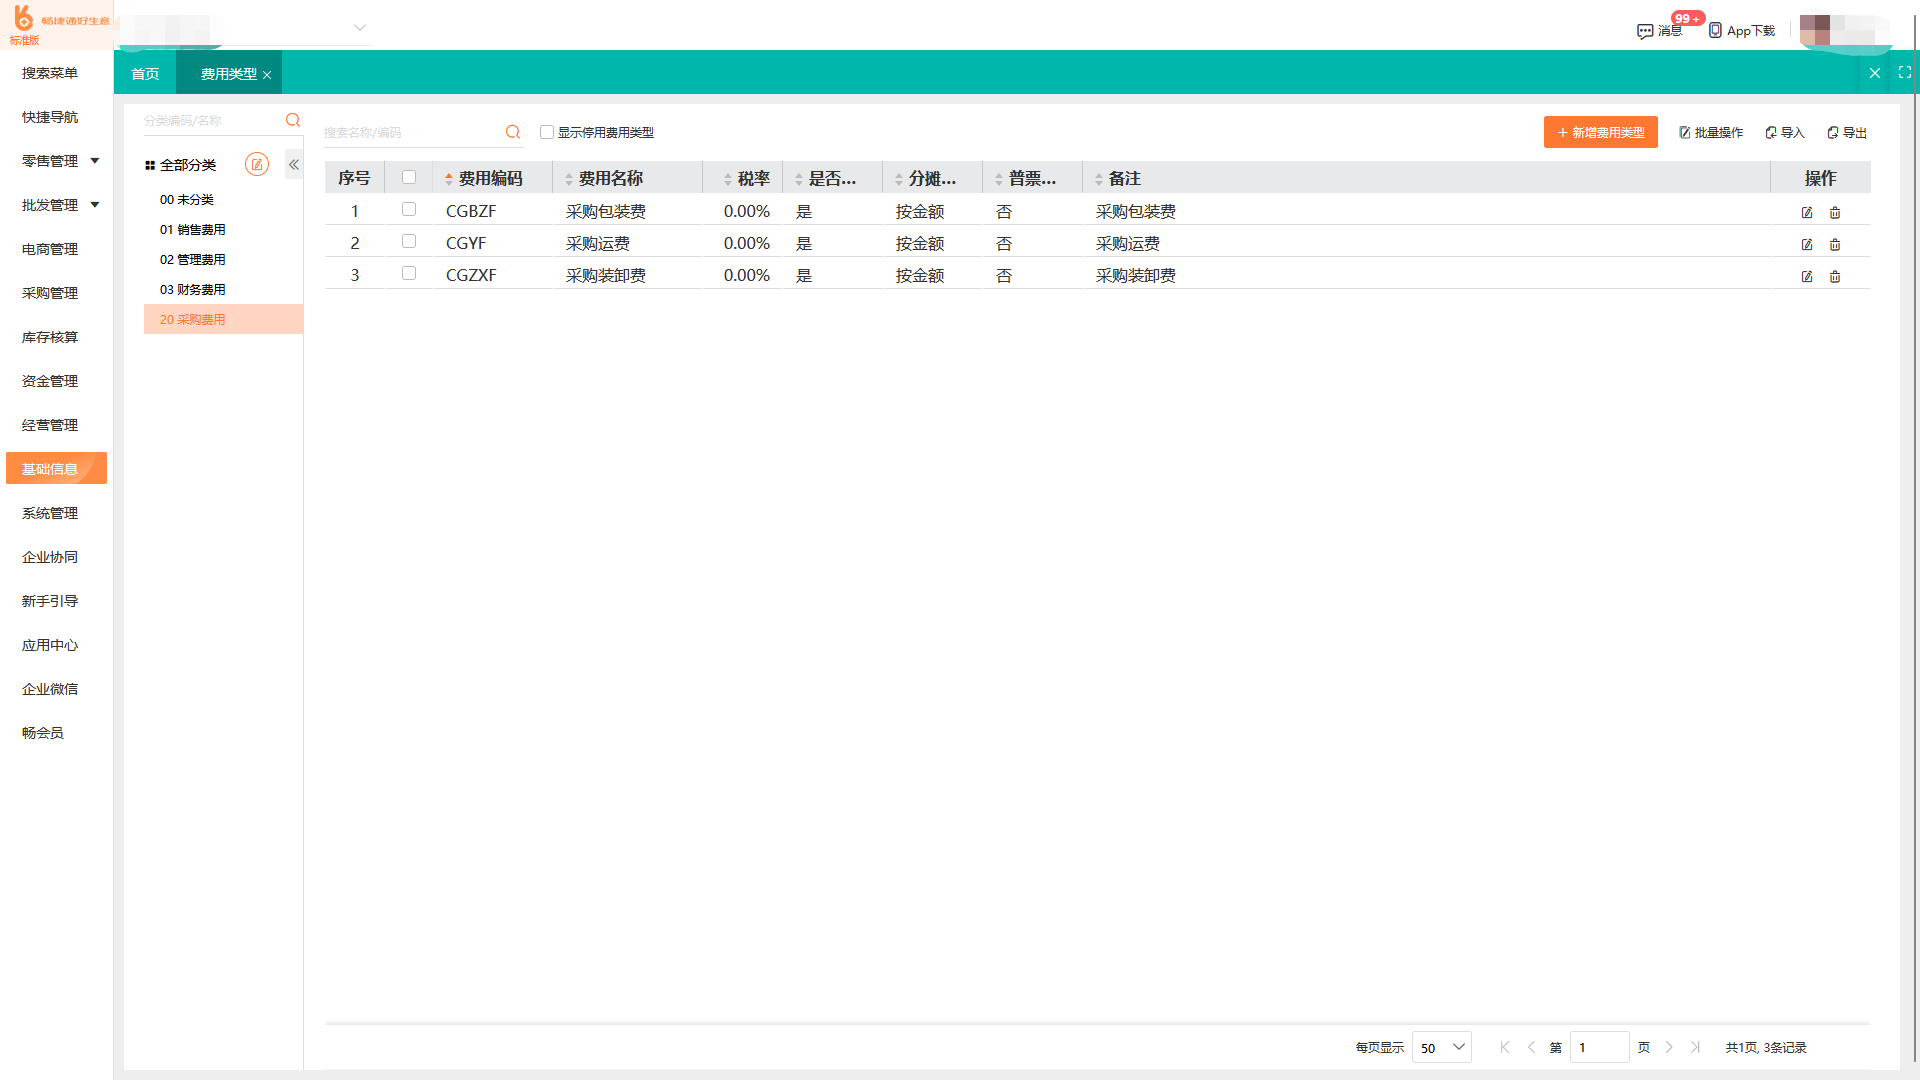Screen dimensions: 1920x1080
Task: Click the import 导入 icon button
Action: point(1785,132)
